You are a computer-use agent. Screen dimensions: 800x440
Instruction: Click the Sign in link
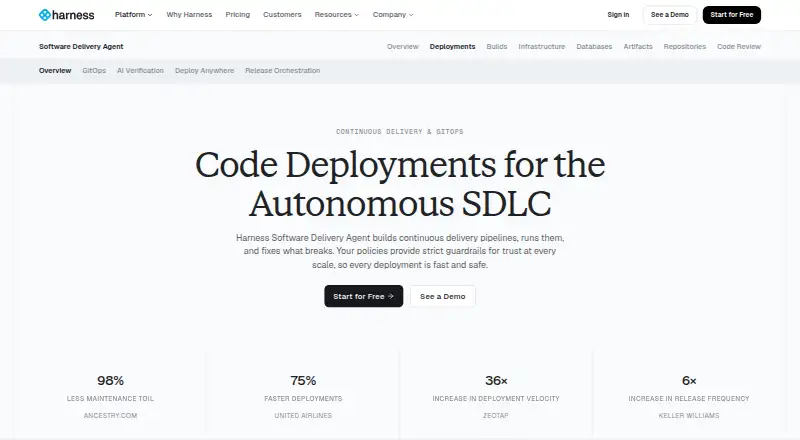coord(618,15)
